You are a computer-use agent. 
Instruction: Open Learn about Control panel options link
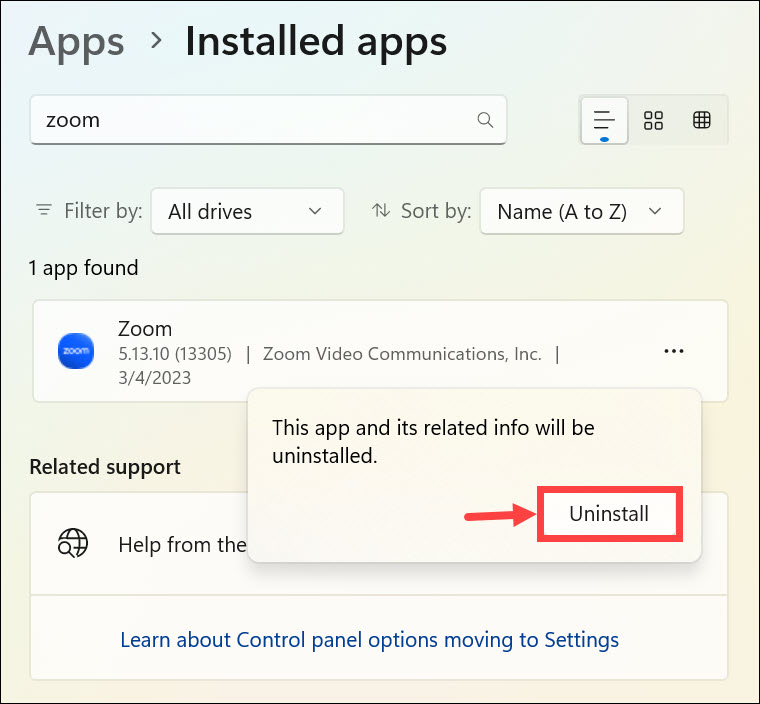click(x=369, y=640)
